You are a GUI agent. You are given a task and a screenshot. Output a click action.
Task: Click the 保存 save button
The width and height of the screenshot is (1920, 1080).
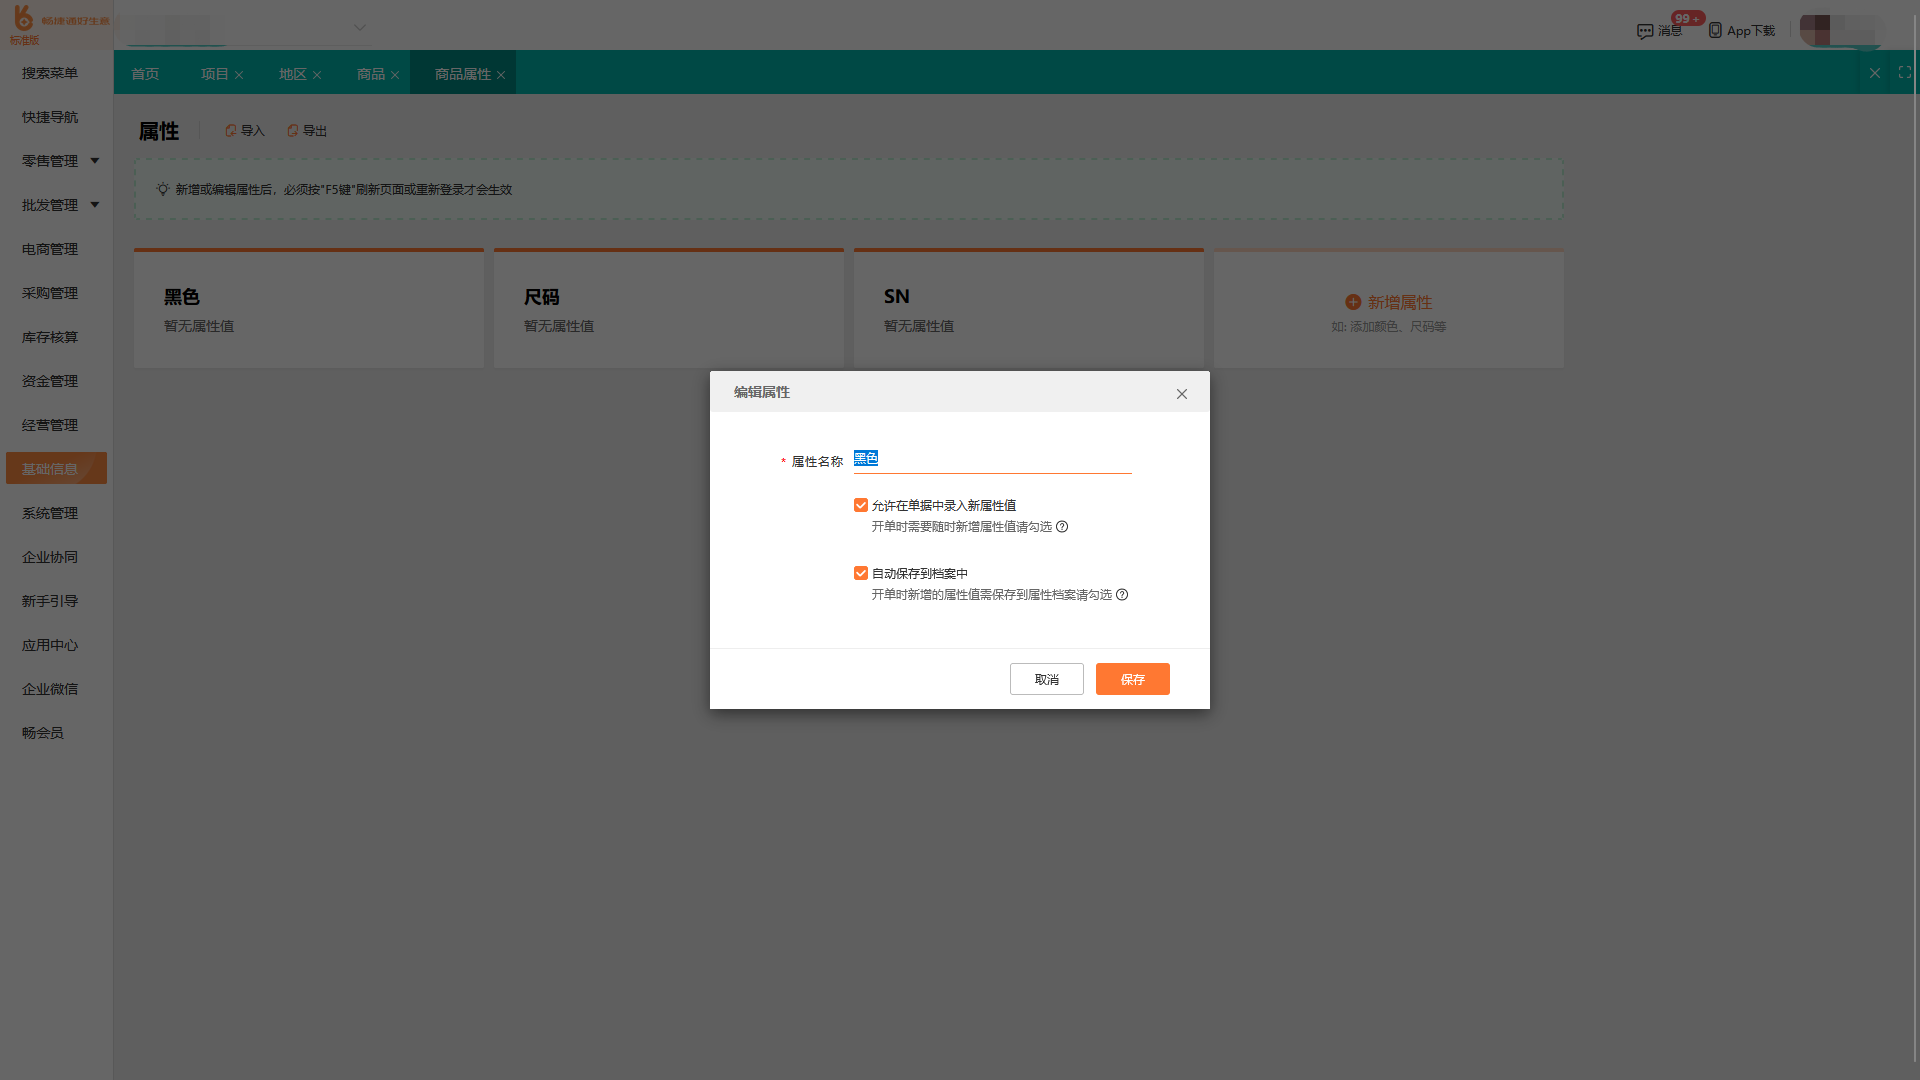(x=1133, y=678)
